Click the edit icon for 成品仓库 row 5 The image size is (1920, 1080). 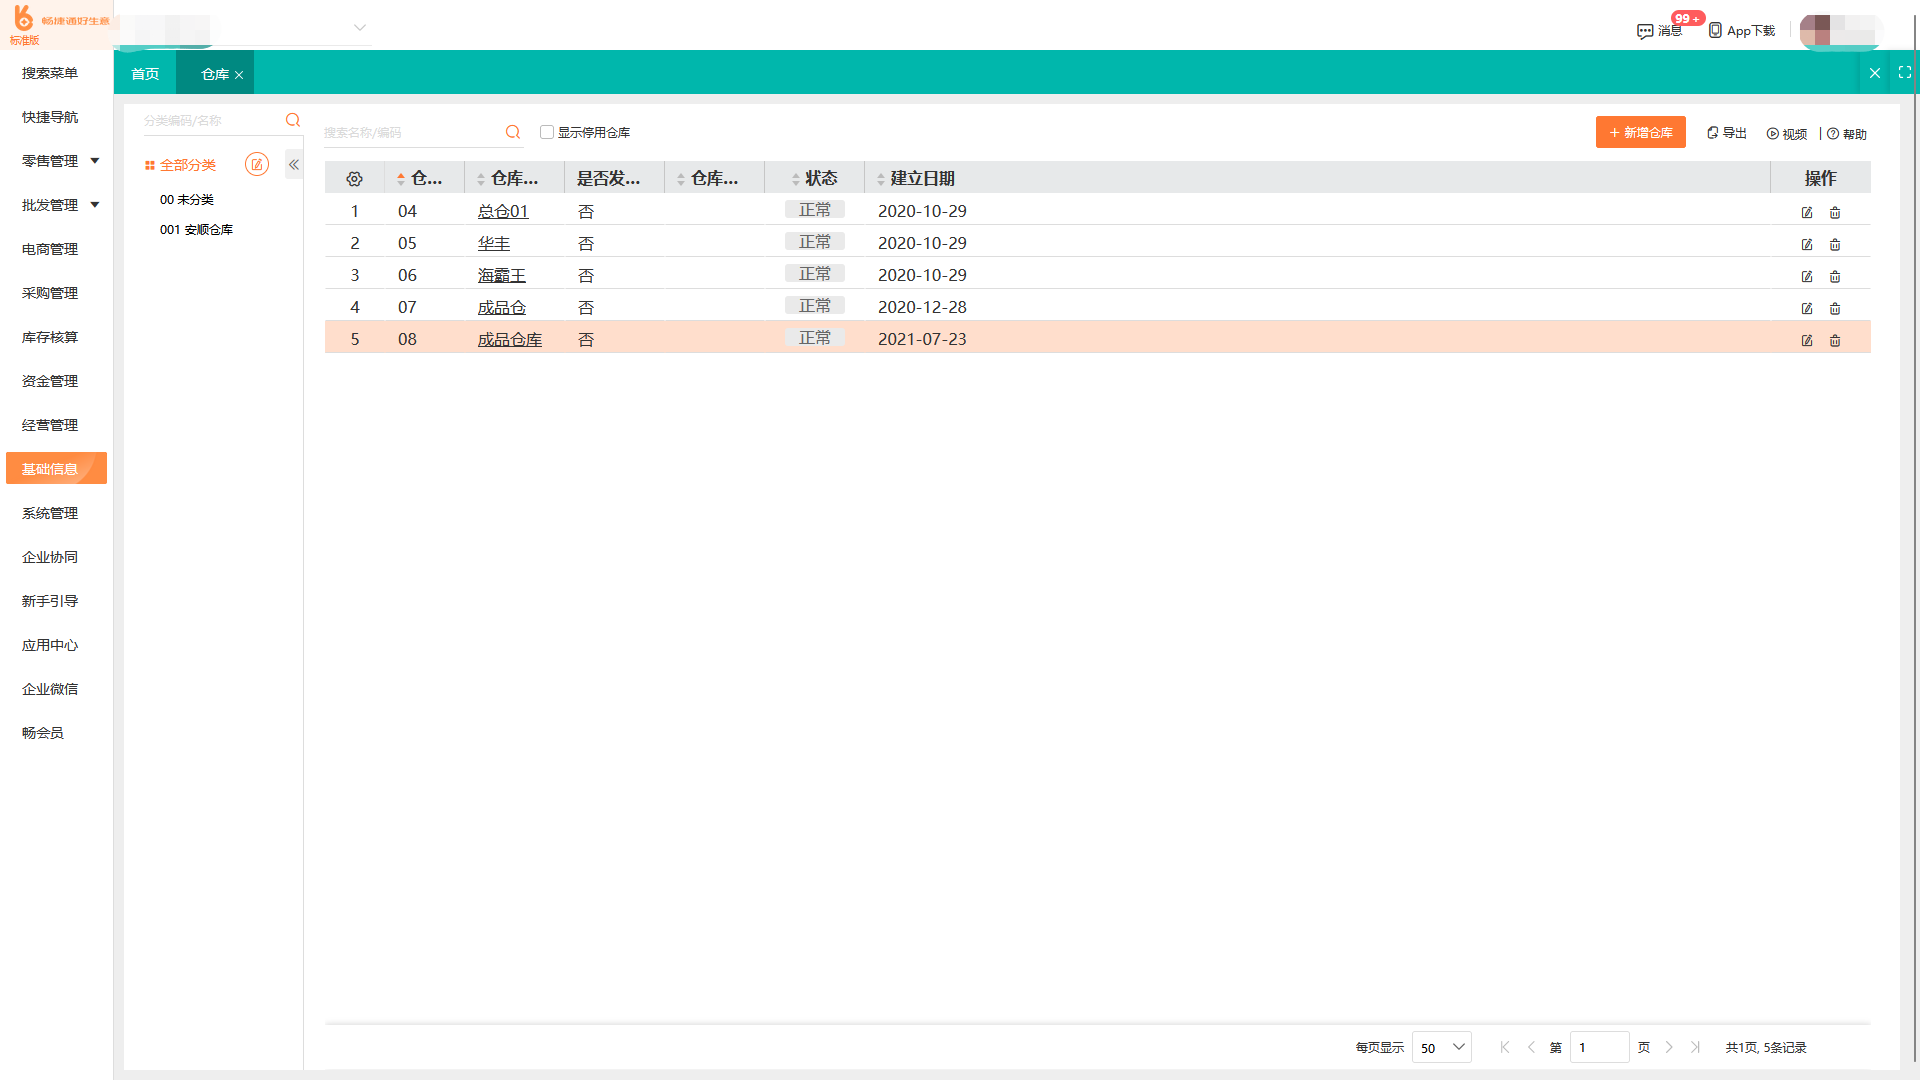[1807, 339]
